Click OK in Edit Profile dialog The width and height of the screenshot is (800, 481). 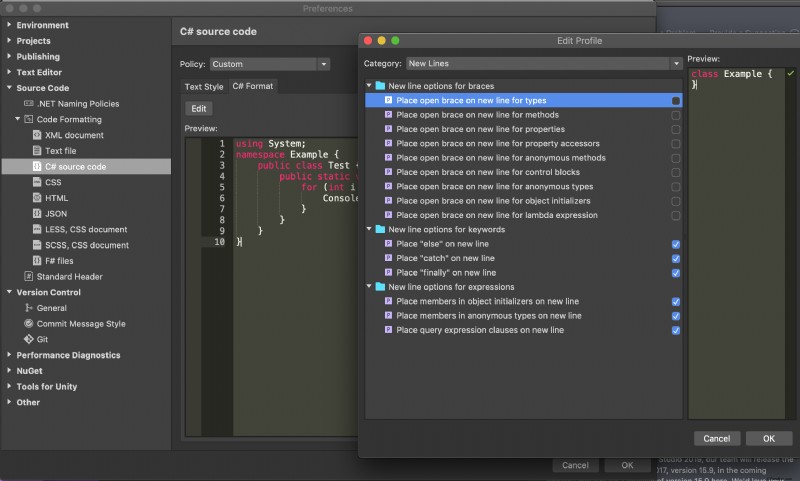768,438
